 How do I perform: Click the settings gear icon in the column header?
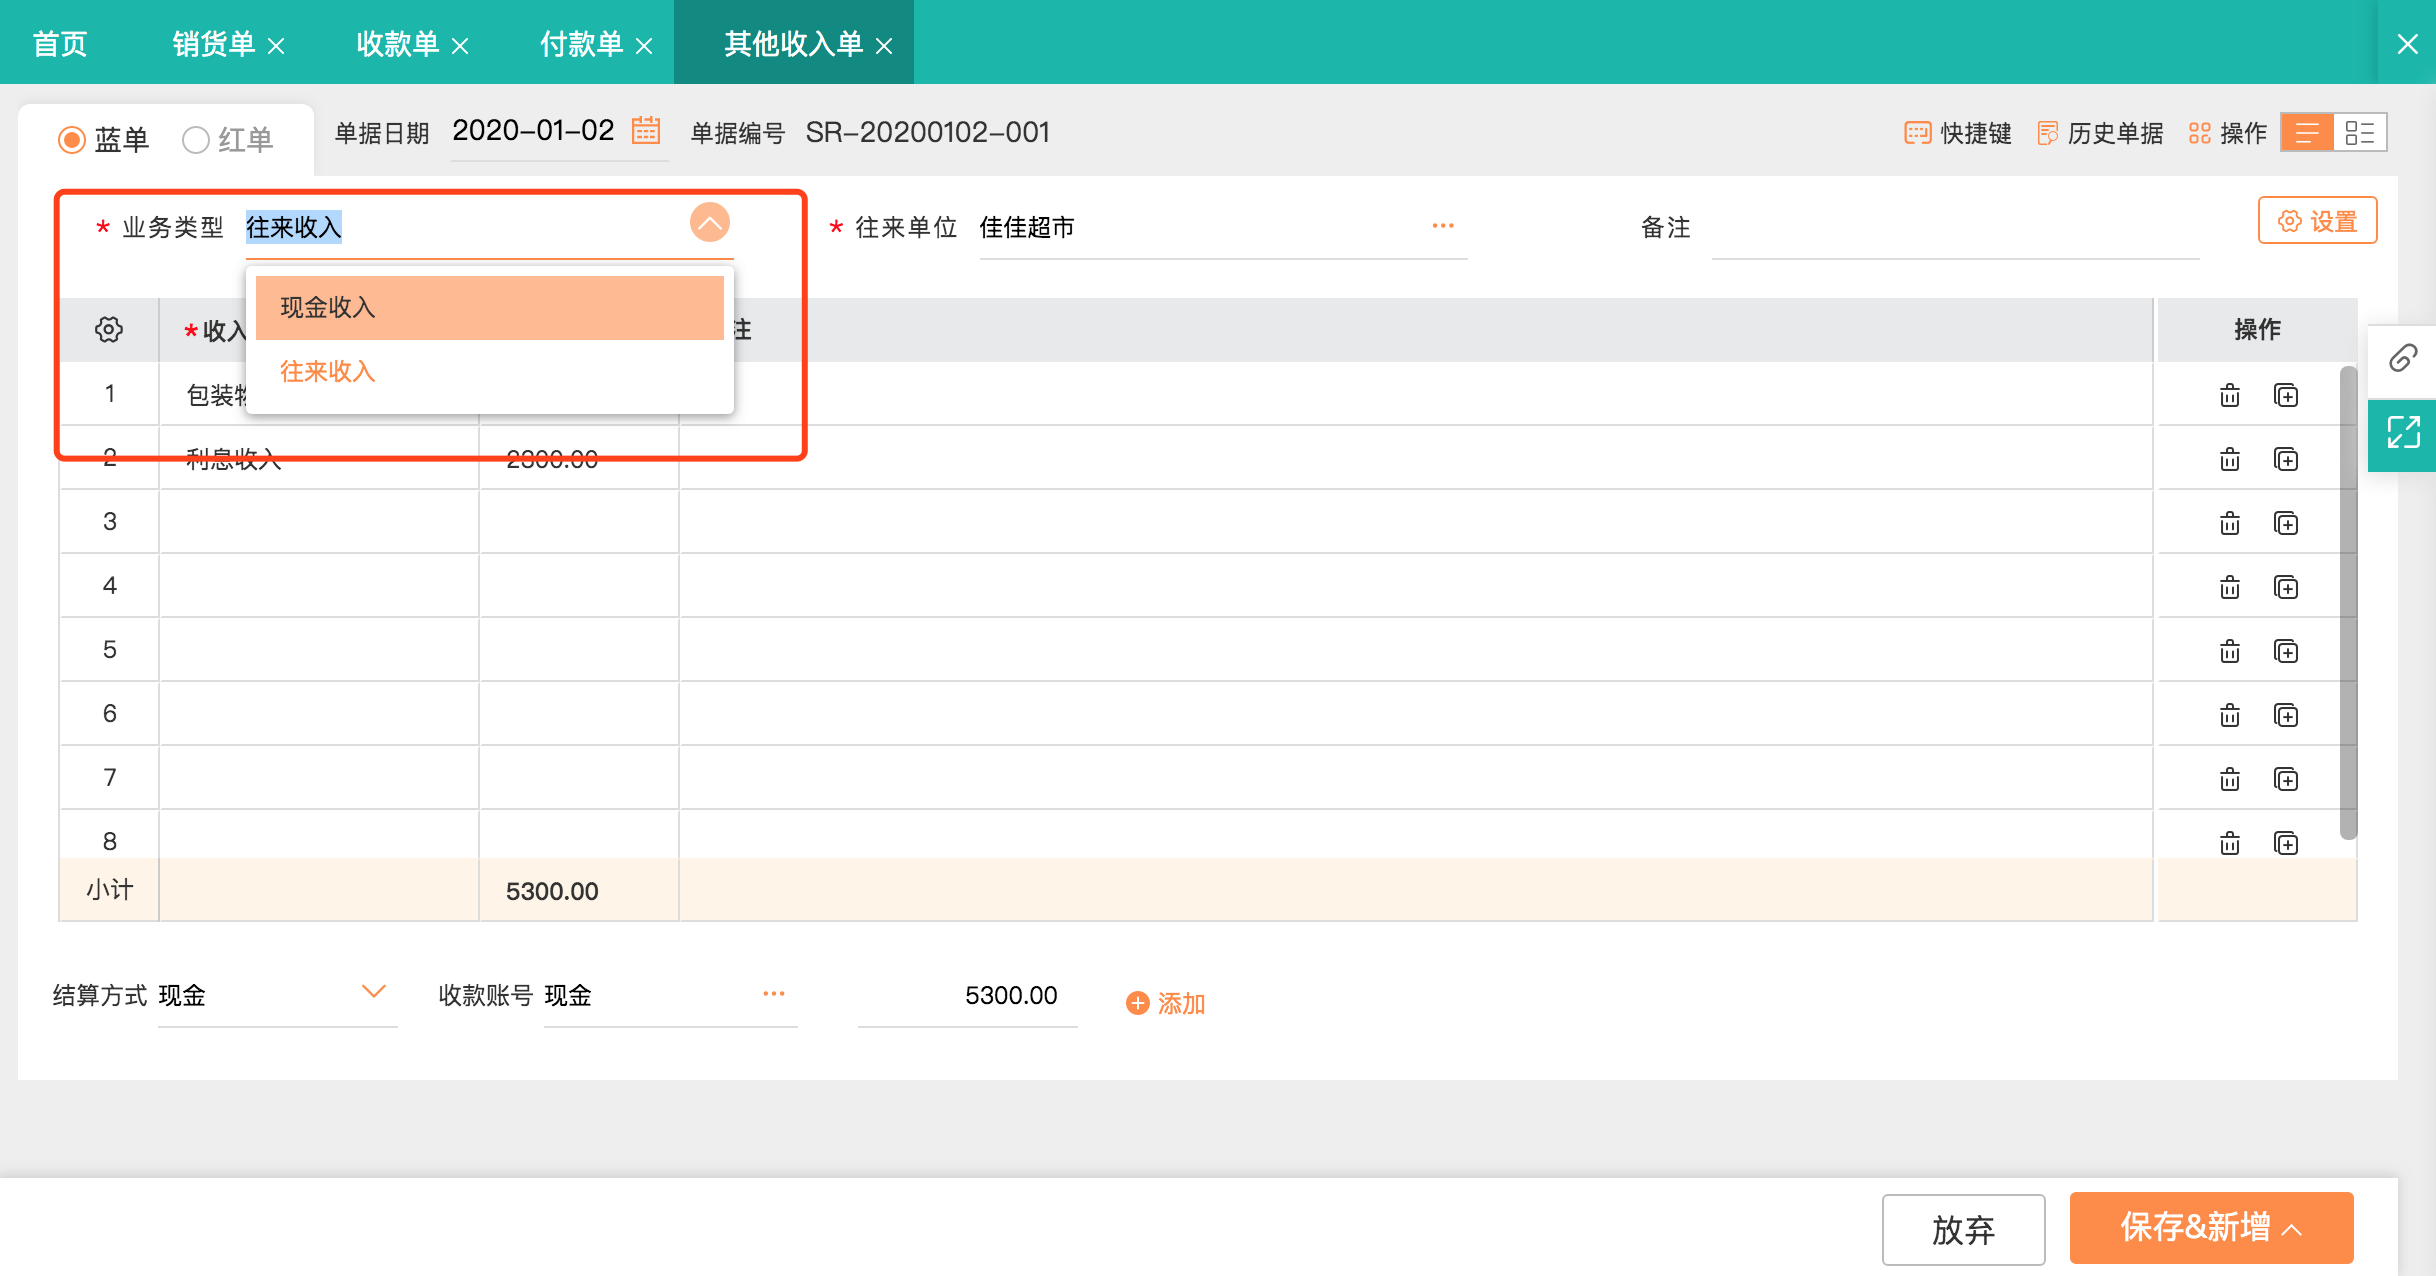pyautogui.click(x=110, y=329)
